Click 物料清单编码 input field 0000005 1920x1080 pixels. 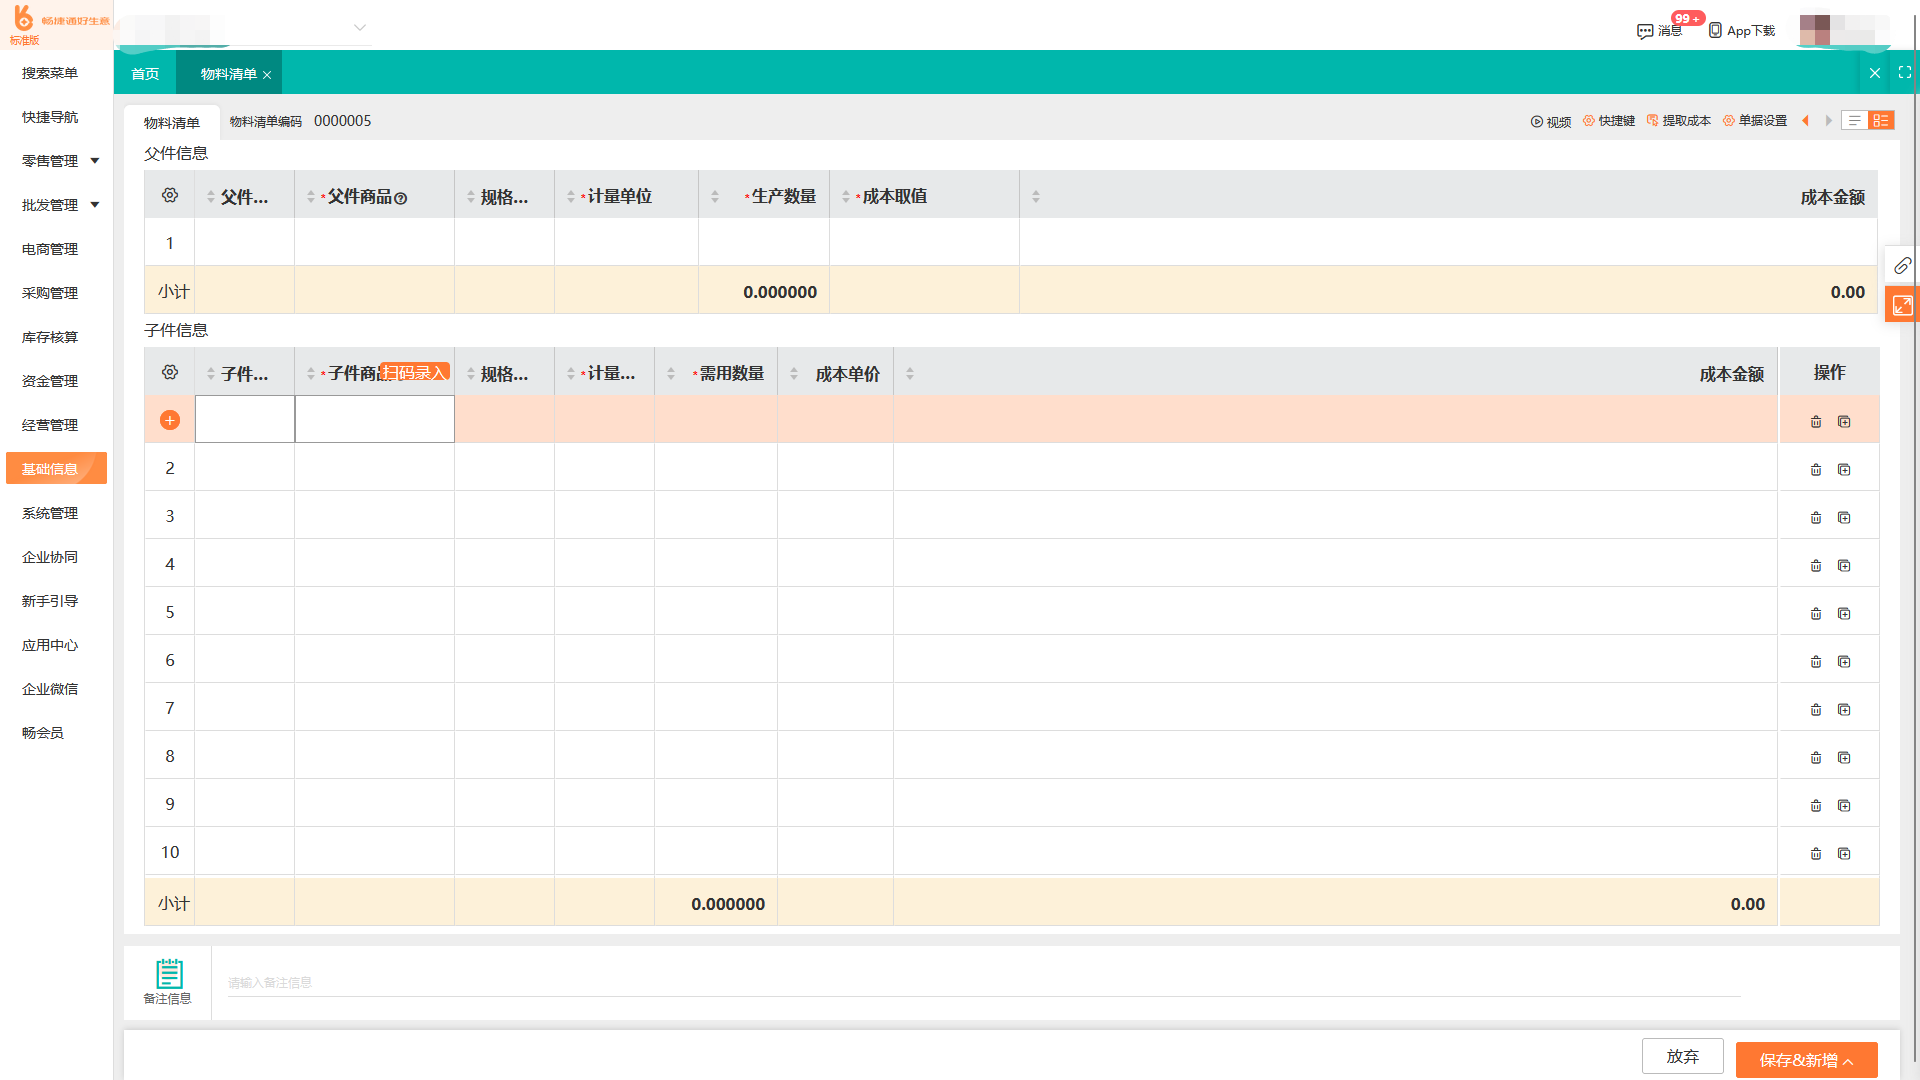(x=343, y=121)
